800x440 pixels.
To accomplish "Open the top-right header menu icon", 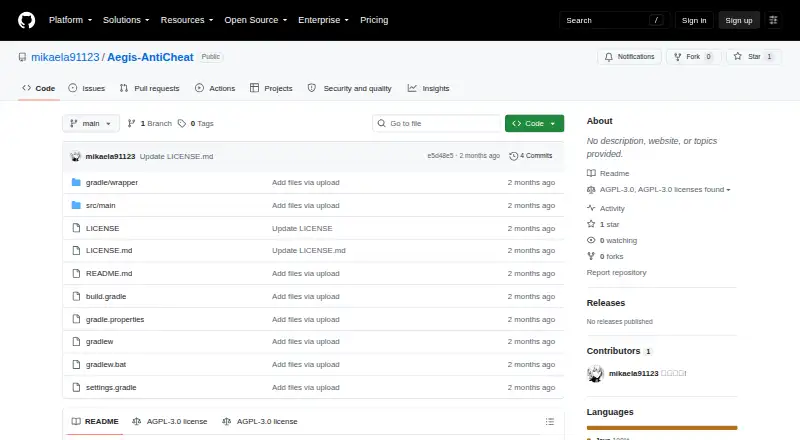I will click(x=773, y=20).
